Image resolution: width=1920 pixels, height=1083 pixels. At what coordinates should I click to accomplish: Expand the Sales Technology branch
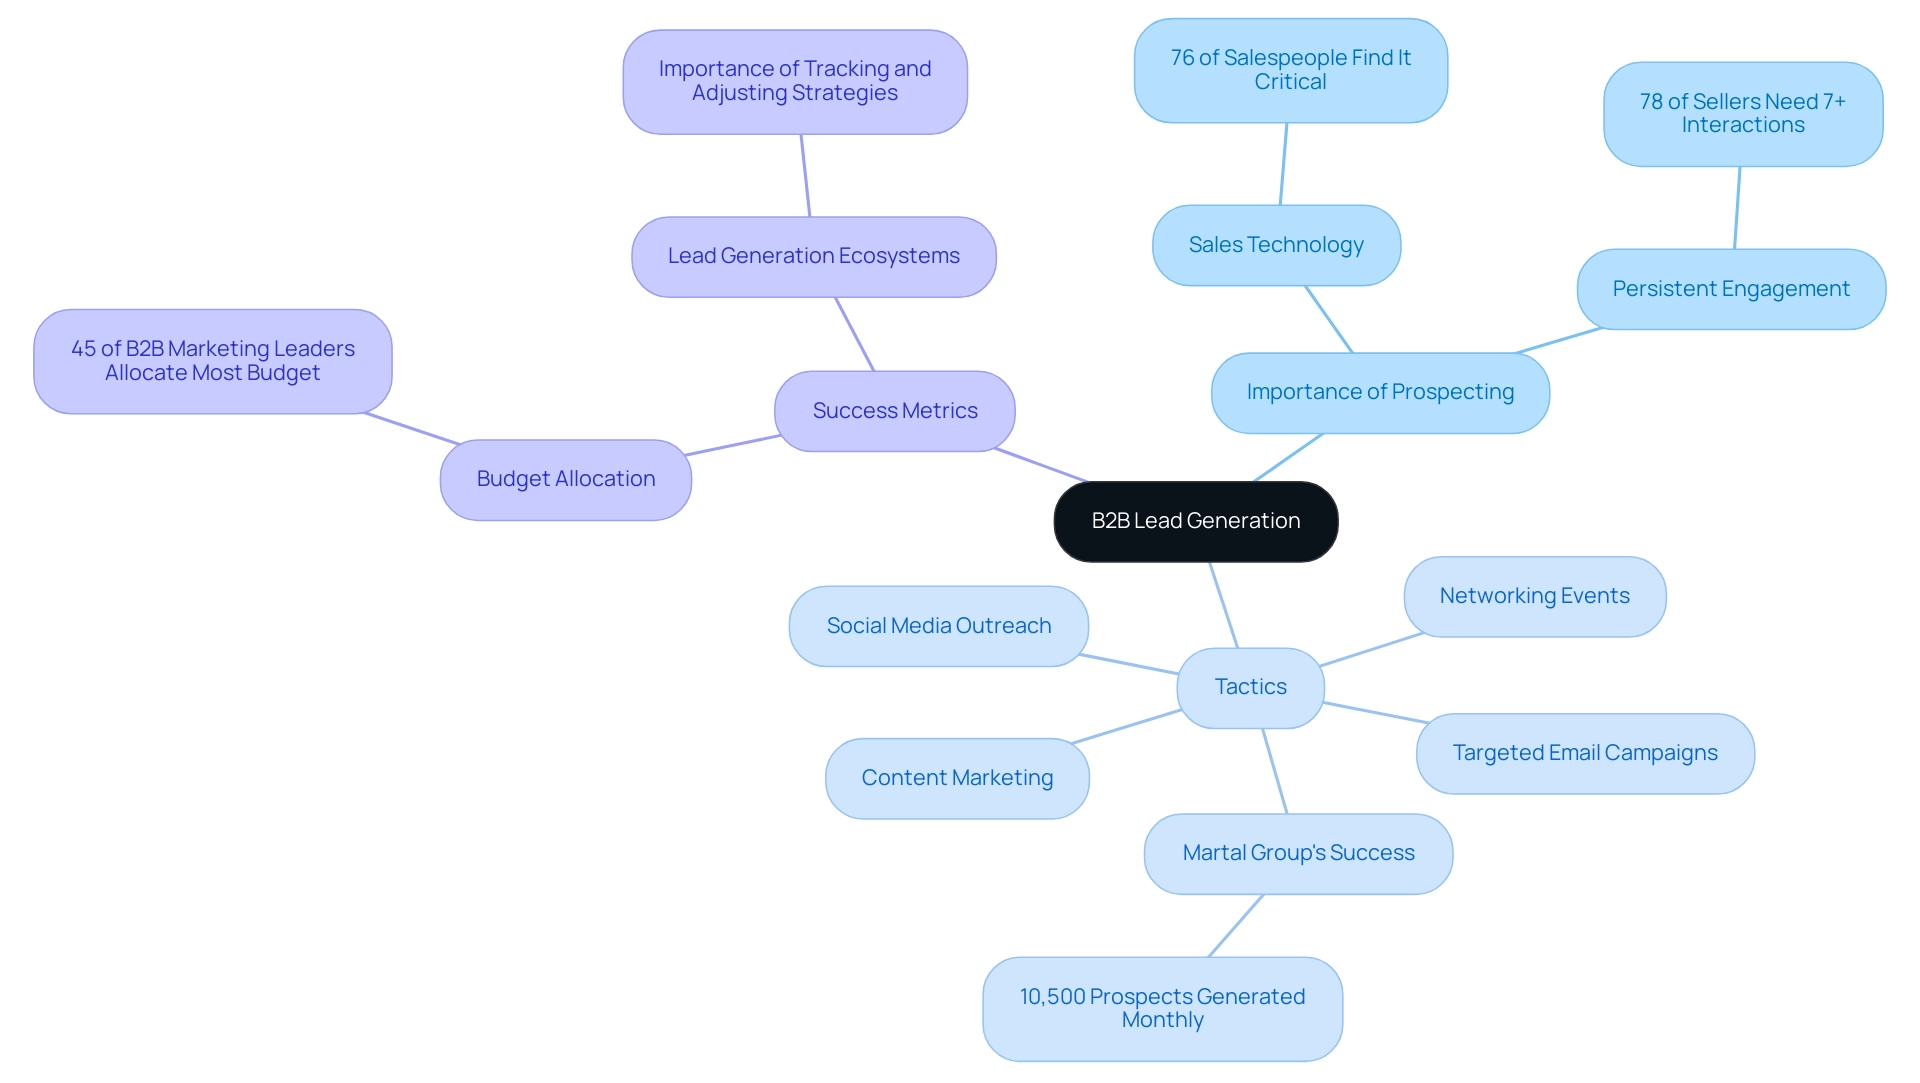tap(1269, 243)
